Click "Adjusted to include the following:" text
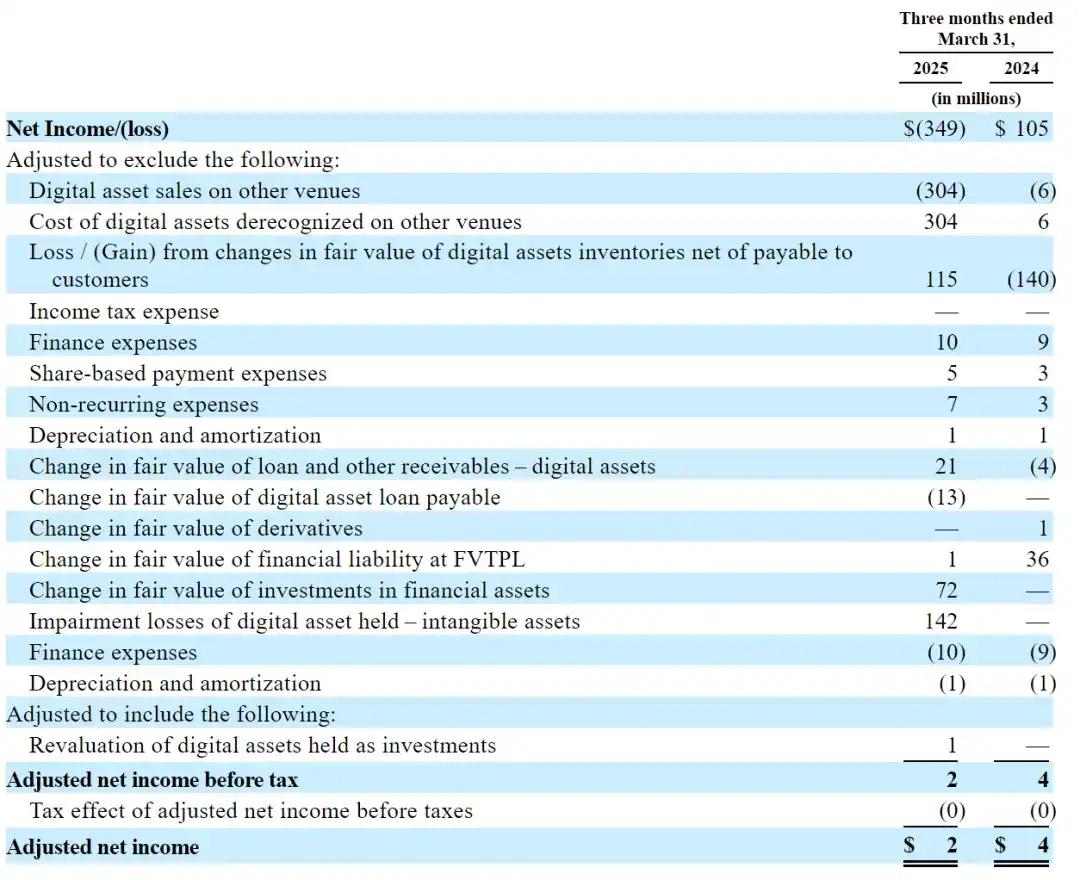1080x880 pixels. tap(171, 715)
